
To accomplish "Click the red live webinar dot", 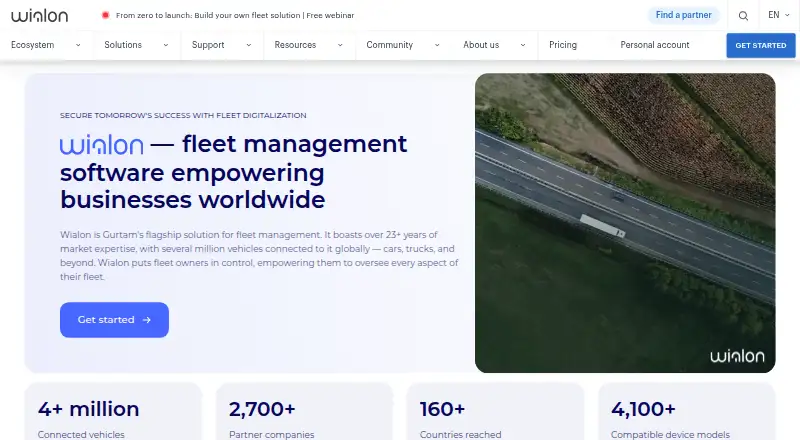I will [x=106, y=15].
